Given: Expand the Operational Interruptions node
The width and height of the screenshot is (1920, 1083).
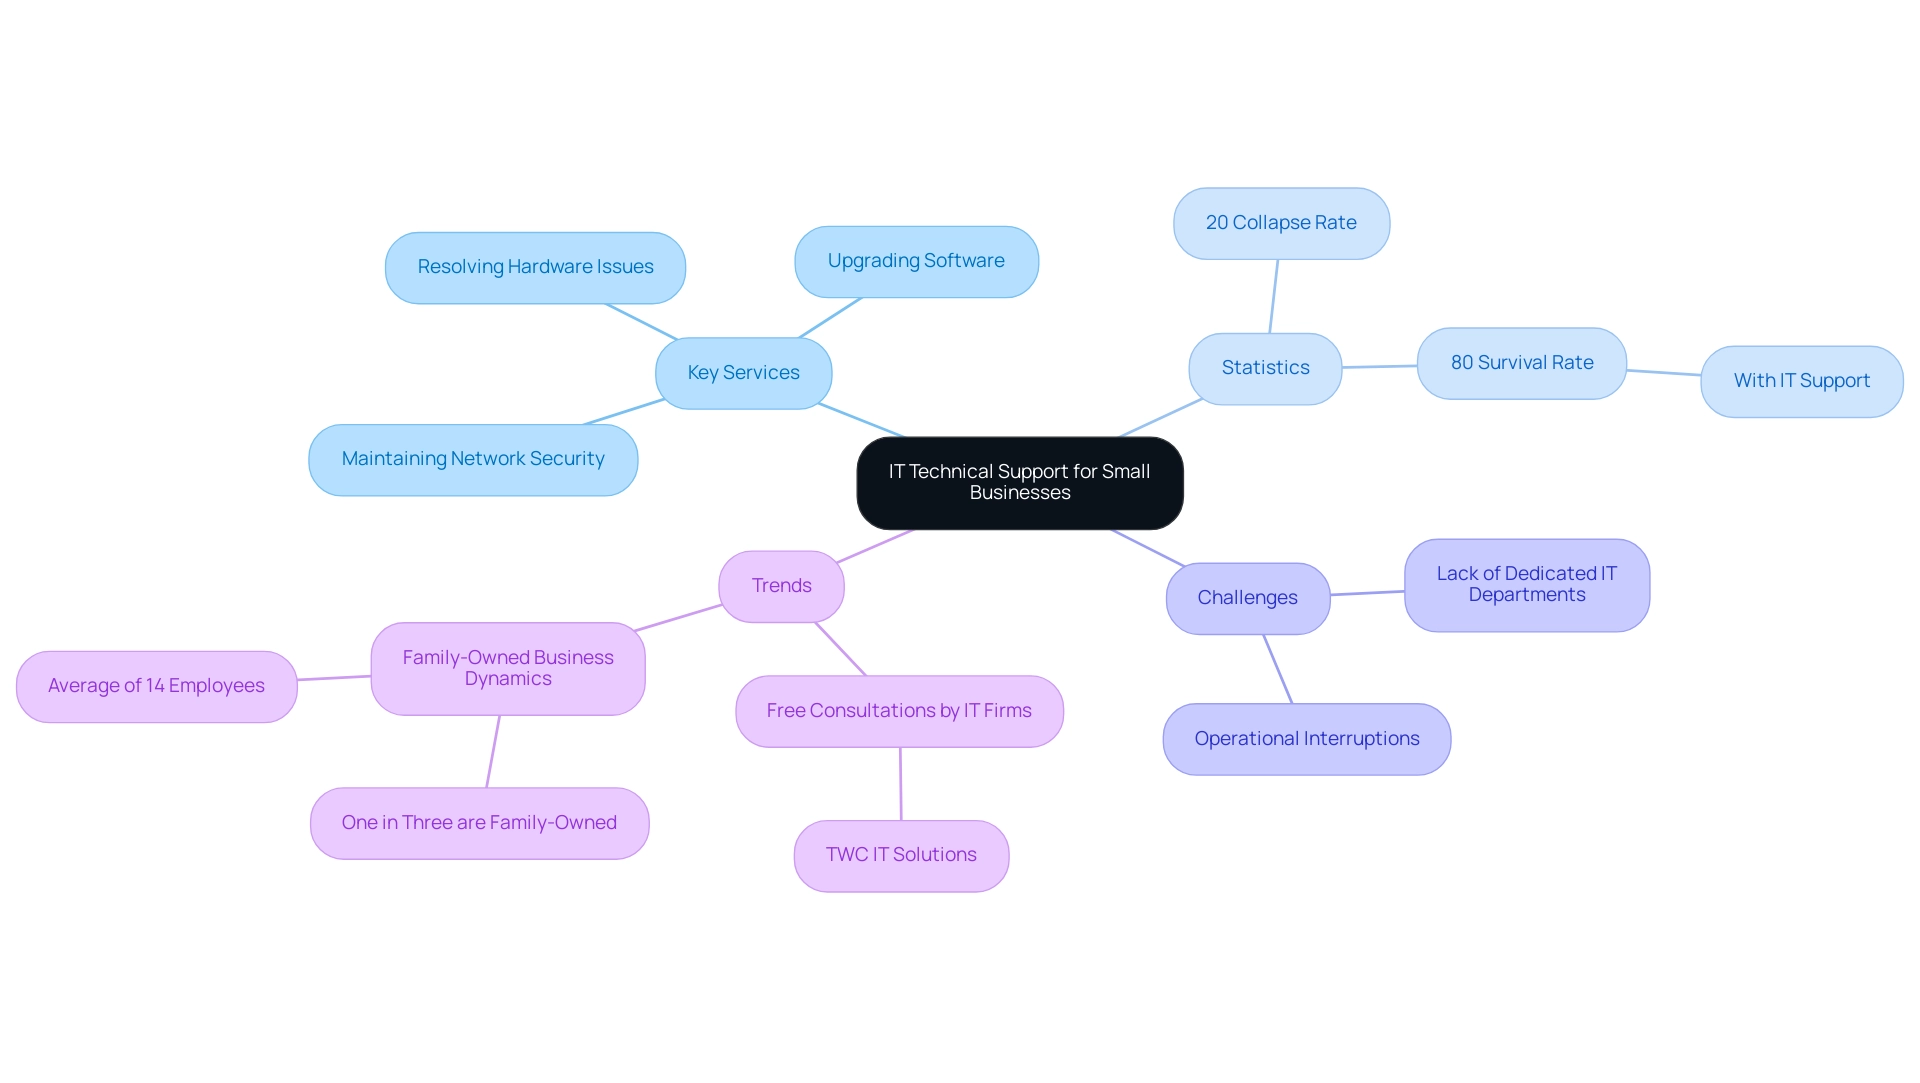Looking at the screenshot, I should [1304, 736].
